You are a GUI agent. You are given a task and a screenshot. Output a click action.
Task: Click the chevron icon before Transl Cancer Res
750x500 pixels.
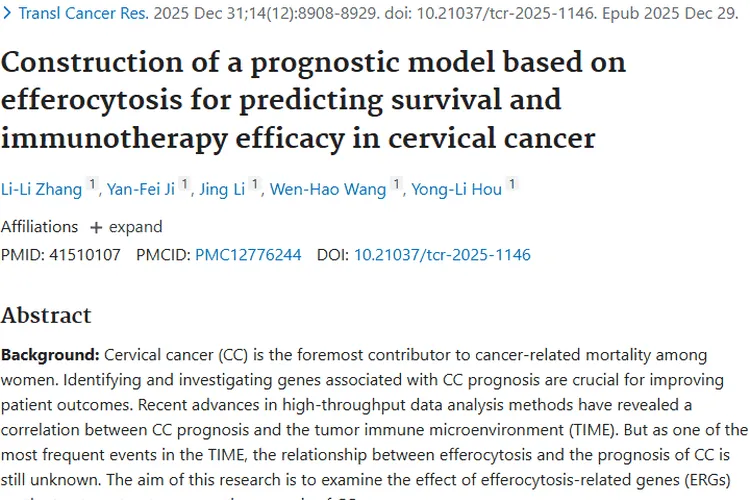7,13
